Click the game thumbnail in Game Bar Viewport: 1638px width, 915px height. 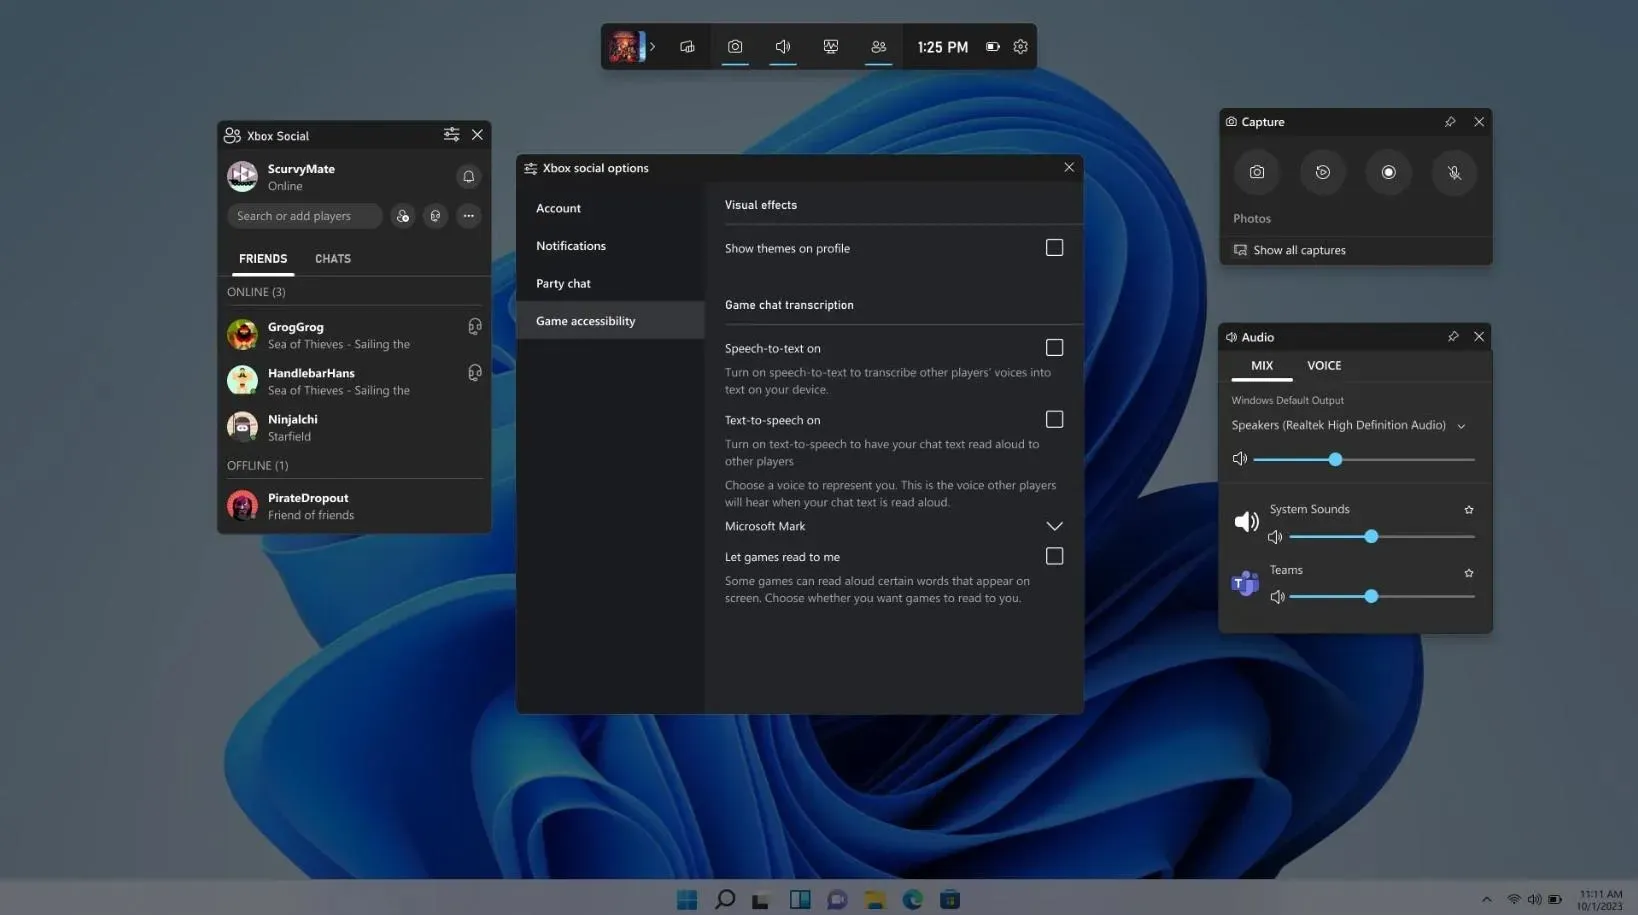(x=625, y=46)
